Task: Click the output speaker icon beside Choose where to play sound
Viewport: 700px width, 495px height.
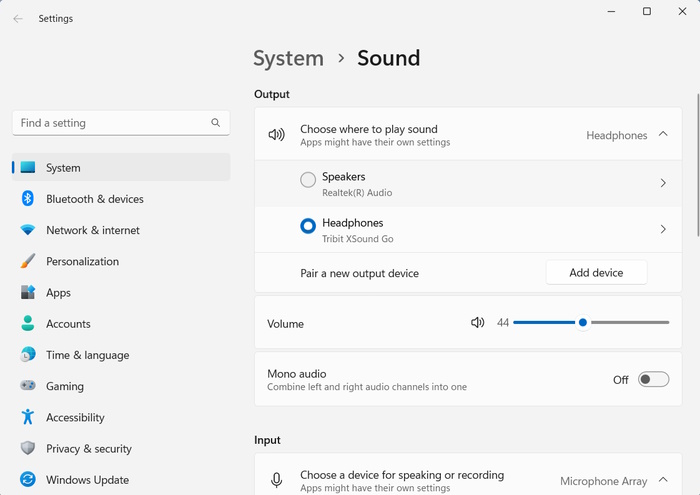Action: coord(276,134)
